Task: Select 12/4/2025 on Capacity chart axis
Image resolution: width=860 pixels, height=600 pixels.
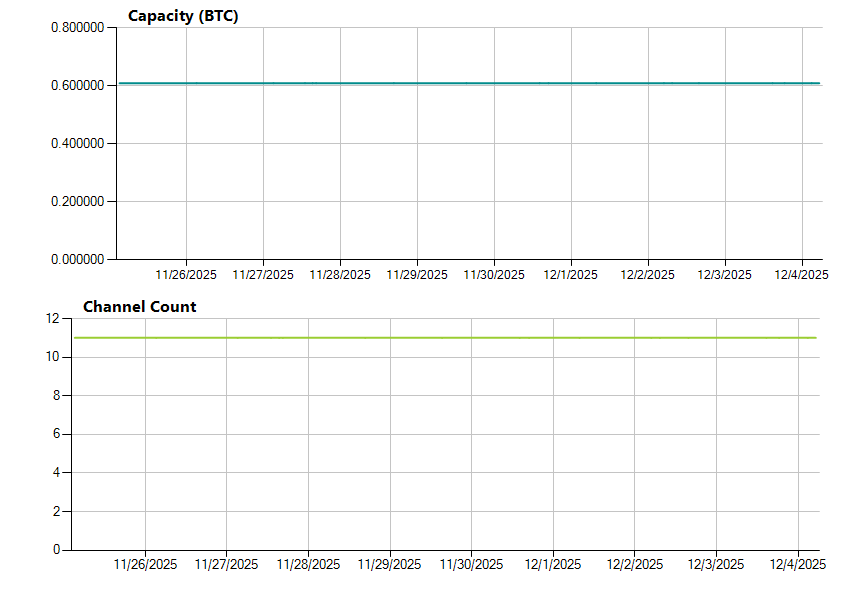Action: (802, 275)
